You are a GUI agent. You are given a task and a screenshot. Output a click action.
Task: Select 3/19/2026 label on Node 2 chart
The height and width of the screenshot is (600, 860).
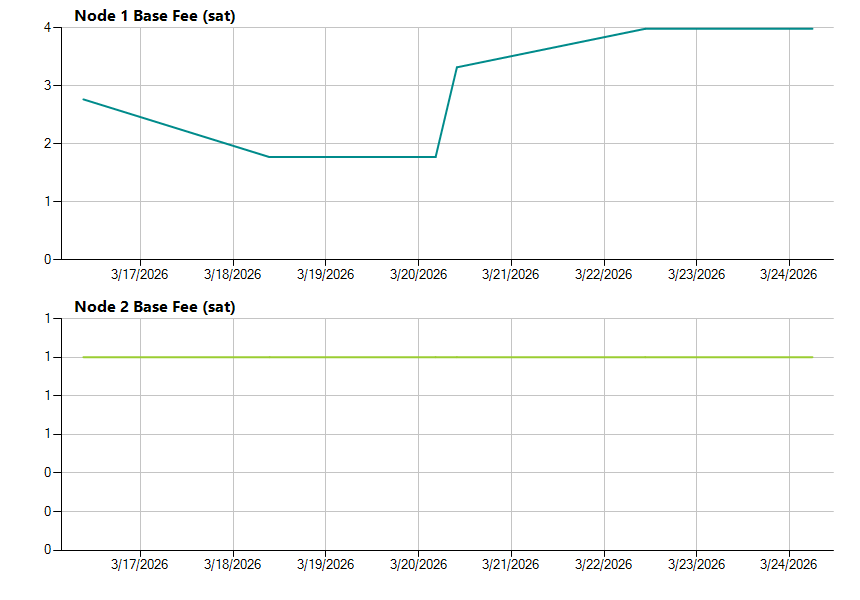coord(325,564)
